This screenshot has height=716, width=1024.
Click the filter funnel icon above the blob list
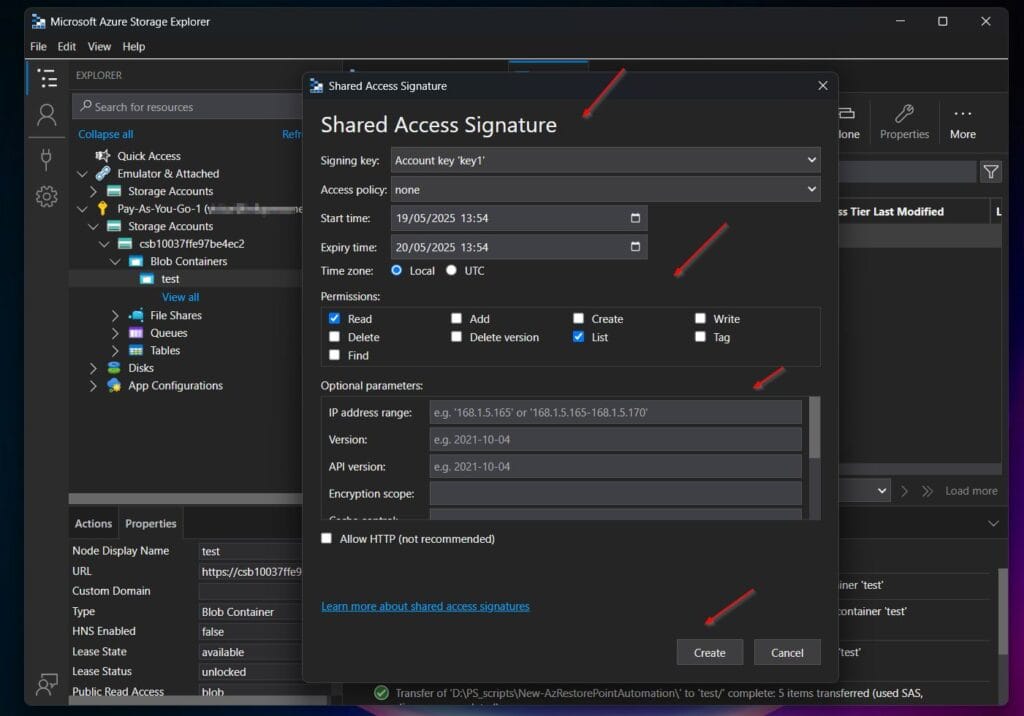click(x=991, y=171)
